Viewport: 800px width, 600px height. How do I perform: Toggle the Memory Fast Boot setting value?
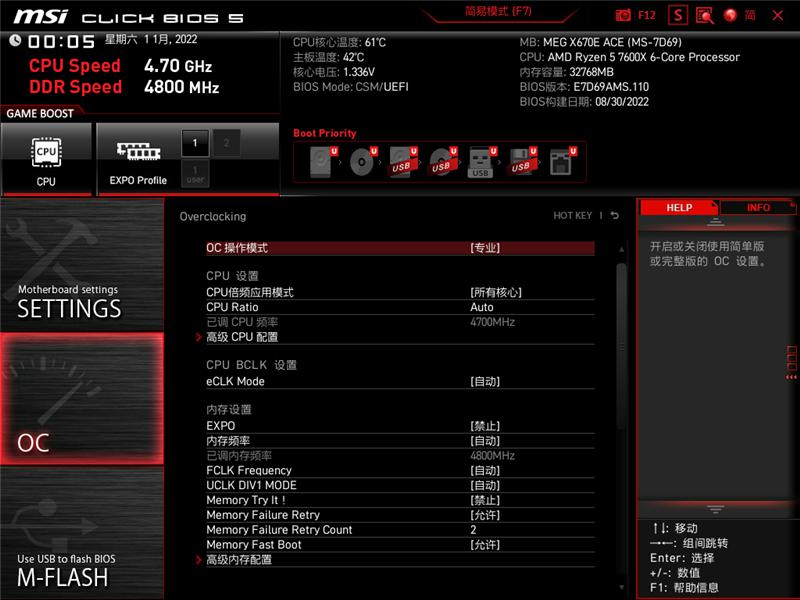tap(485, 545)
